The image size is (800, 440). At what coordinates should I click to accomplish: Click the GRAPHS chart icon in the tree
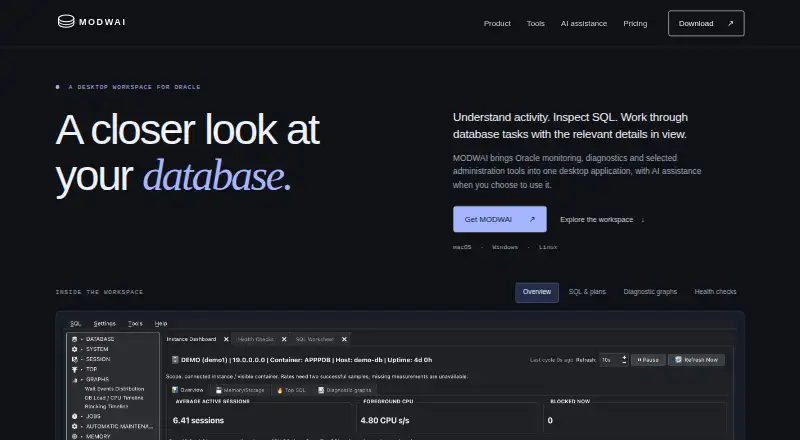[74, 380]
